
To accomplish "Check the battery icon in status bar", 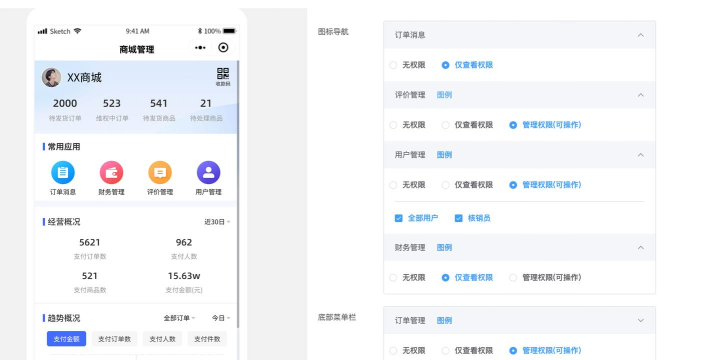I will [229, 31].
